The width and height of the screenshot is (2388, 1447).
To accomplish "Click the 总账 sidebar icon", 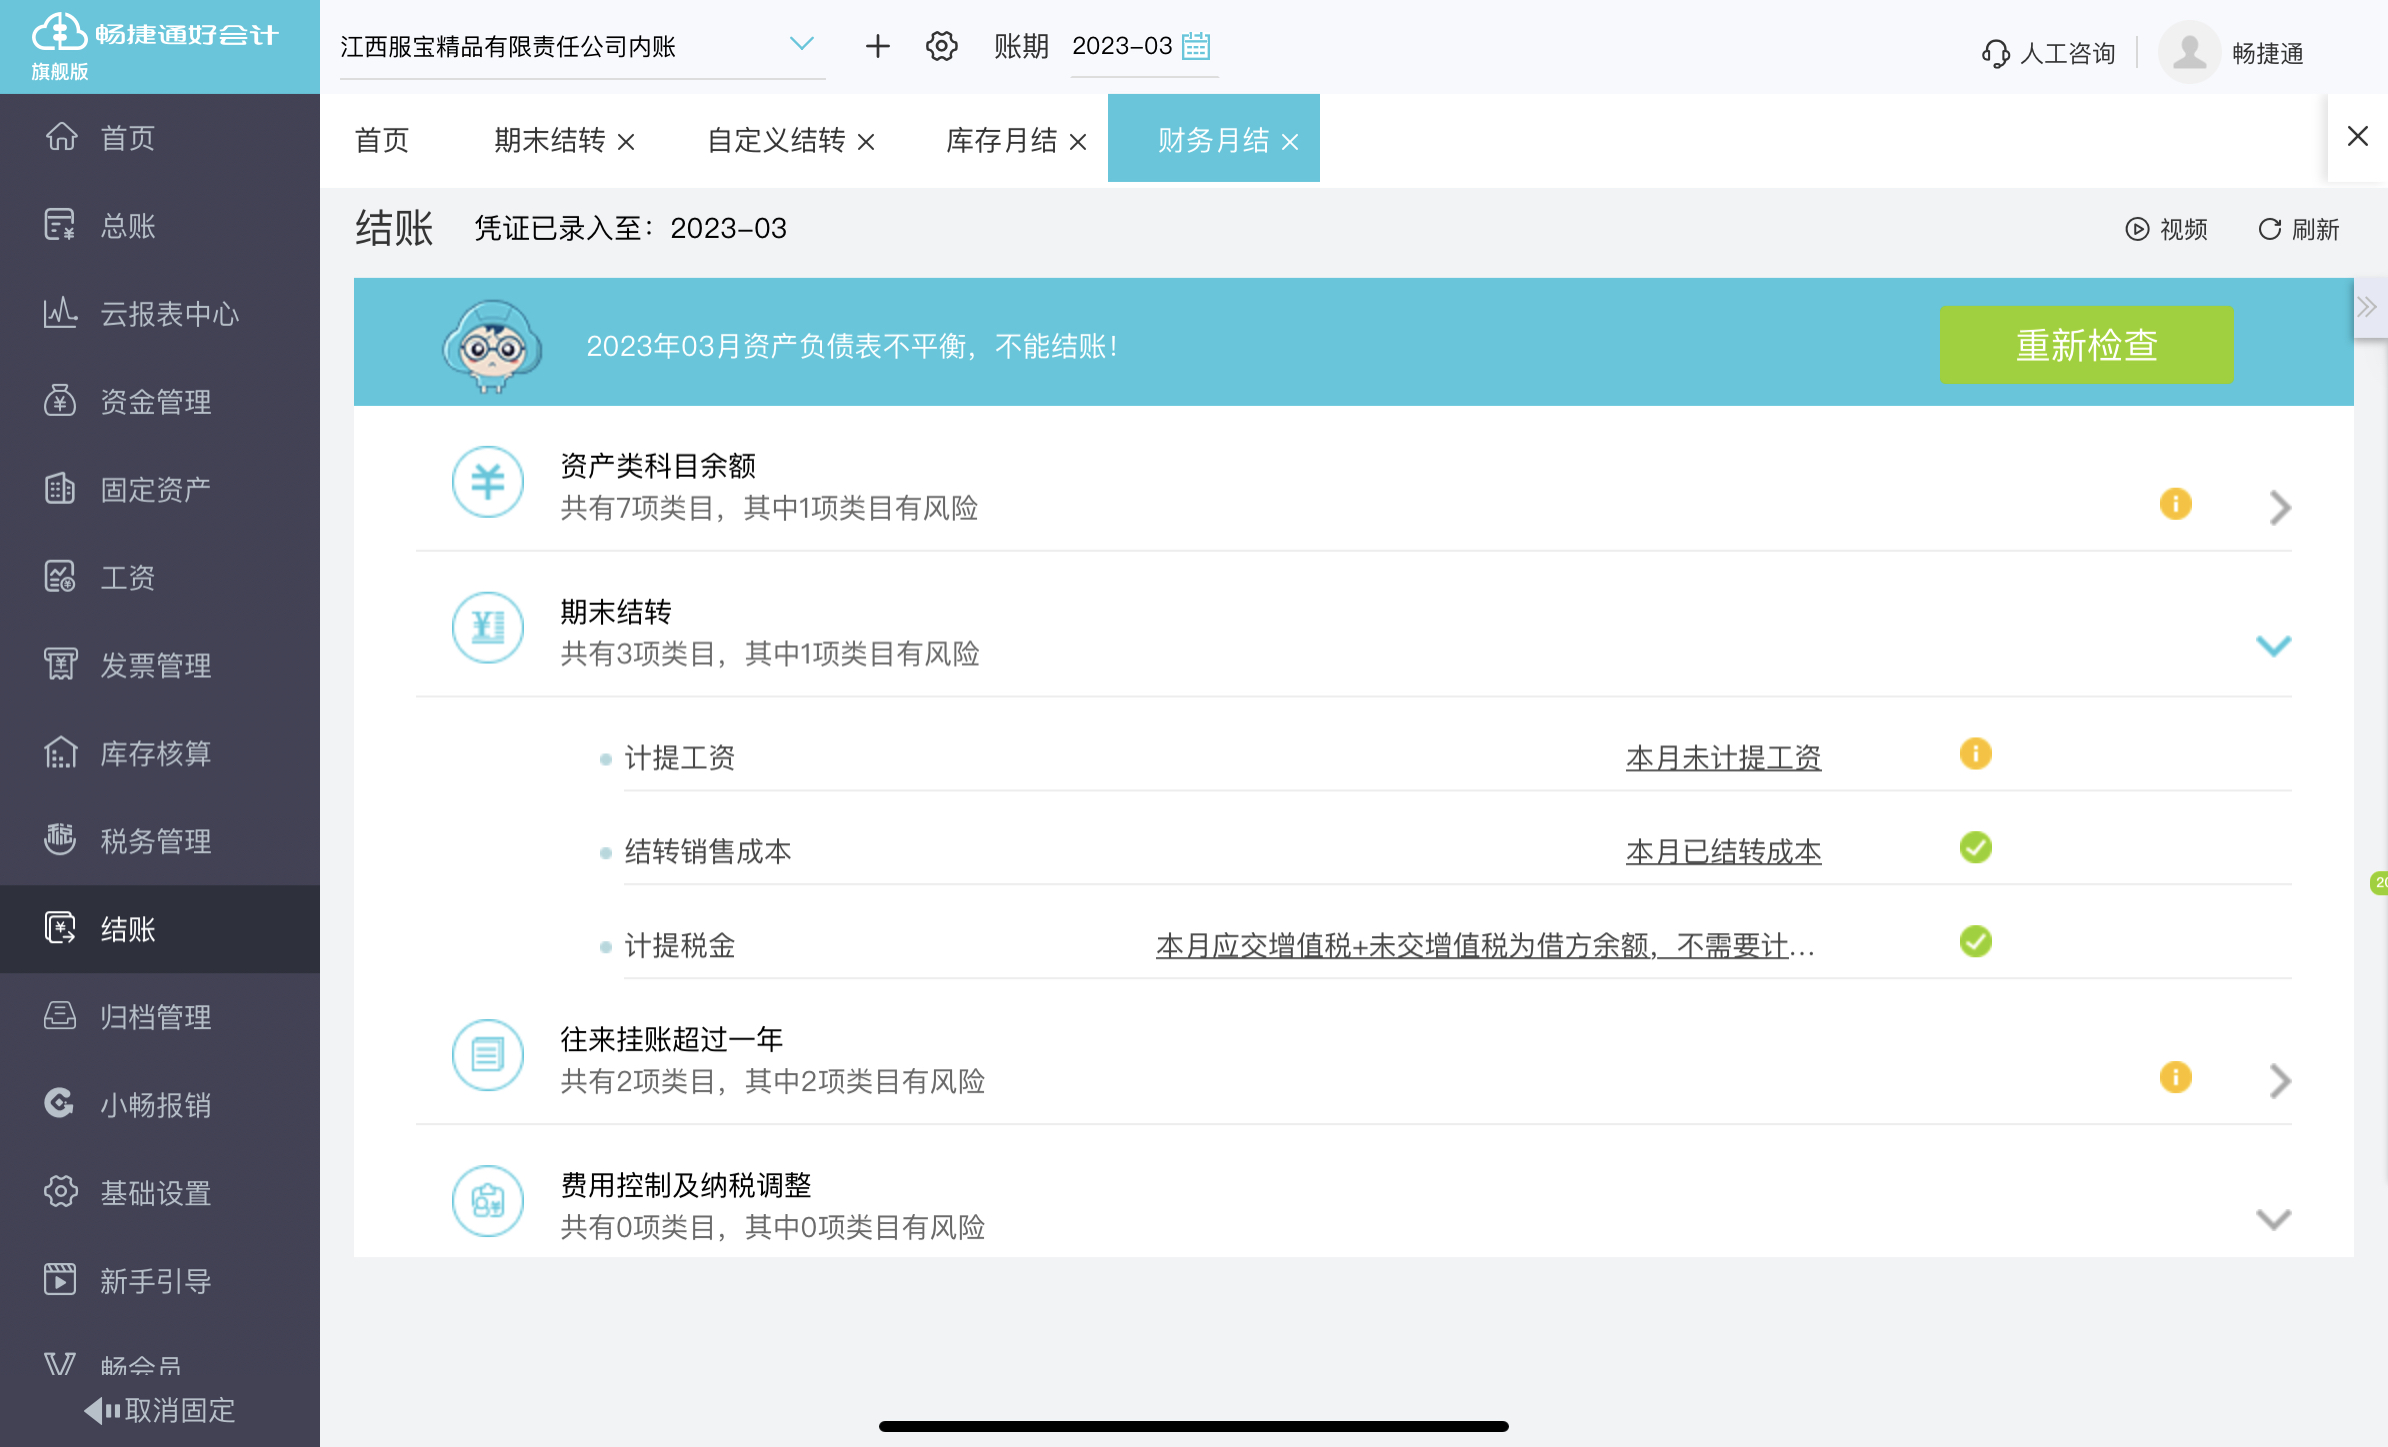I will click(x=61, y=225).
